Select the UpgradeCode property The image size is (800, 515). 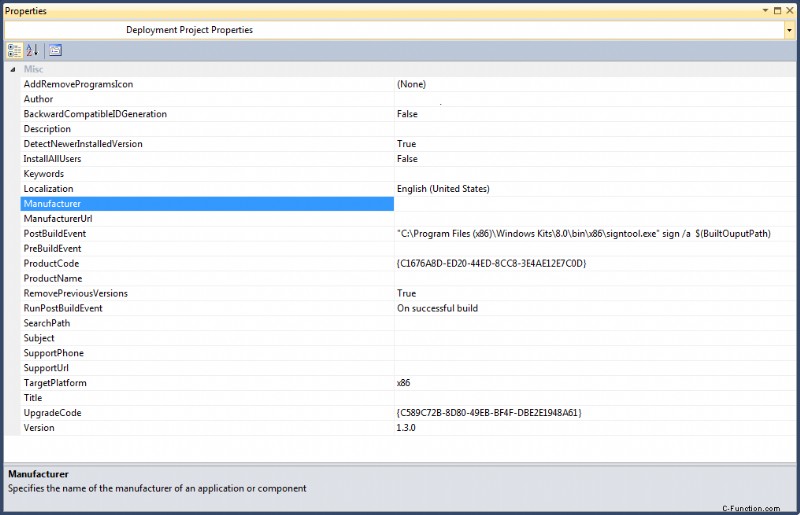52,413
